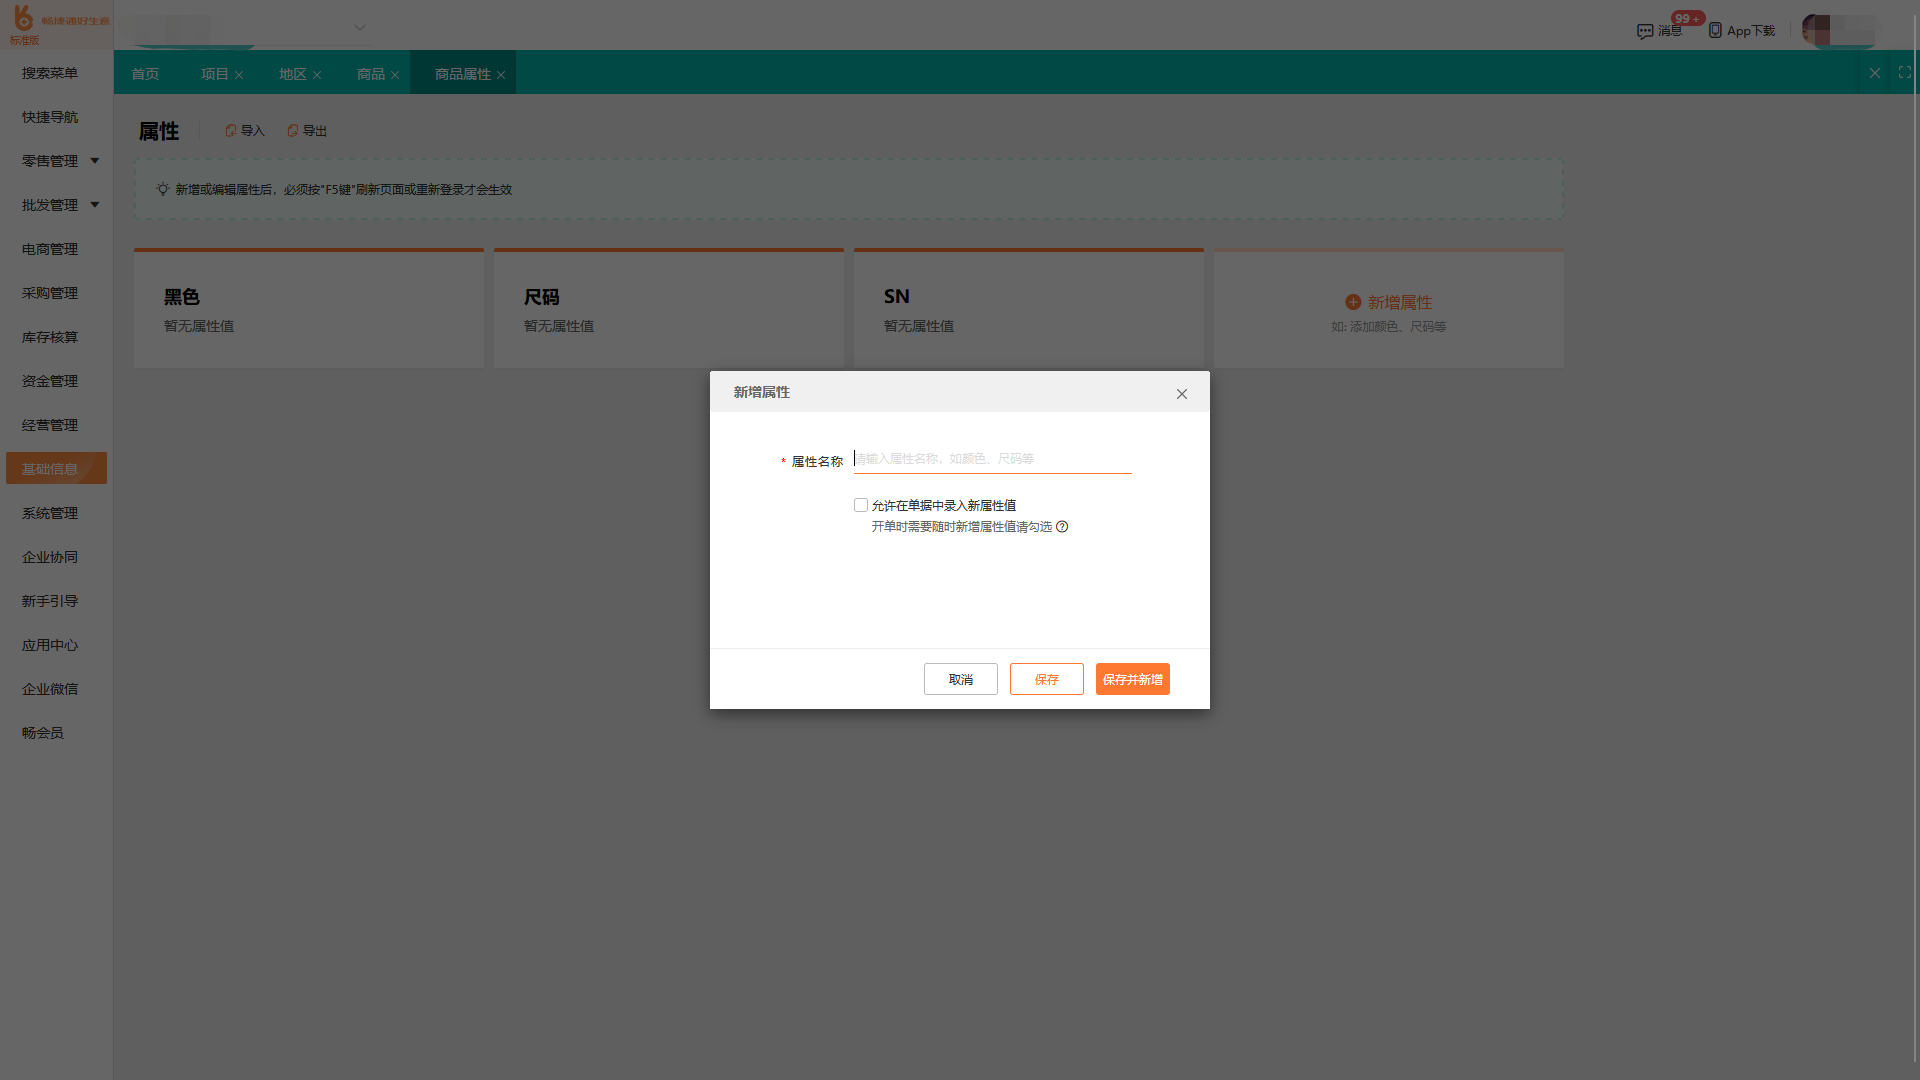Enable 允许在单据中录入新属性值 checkbox

(x=860, y=505)
